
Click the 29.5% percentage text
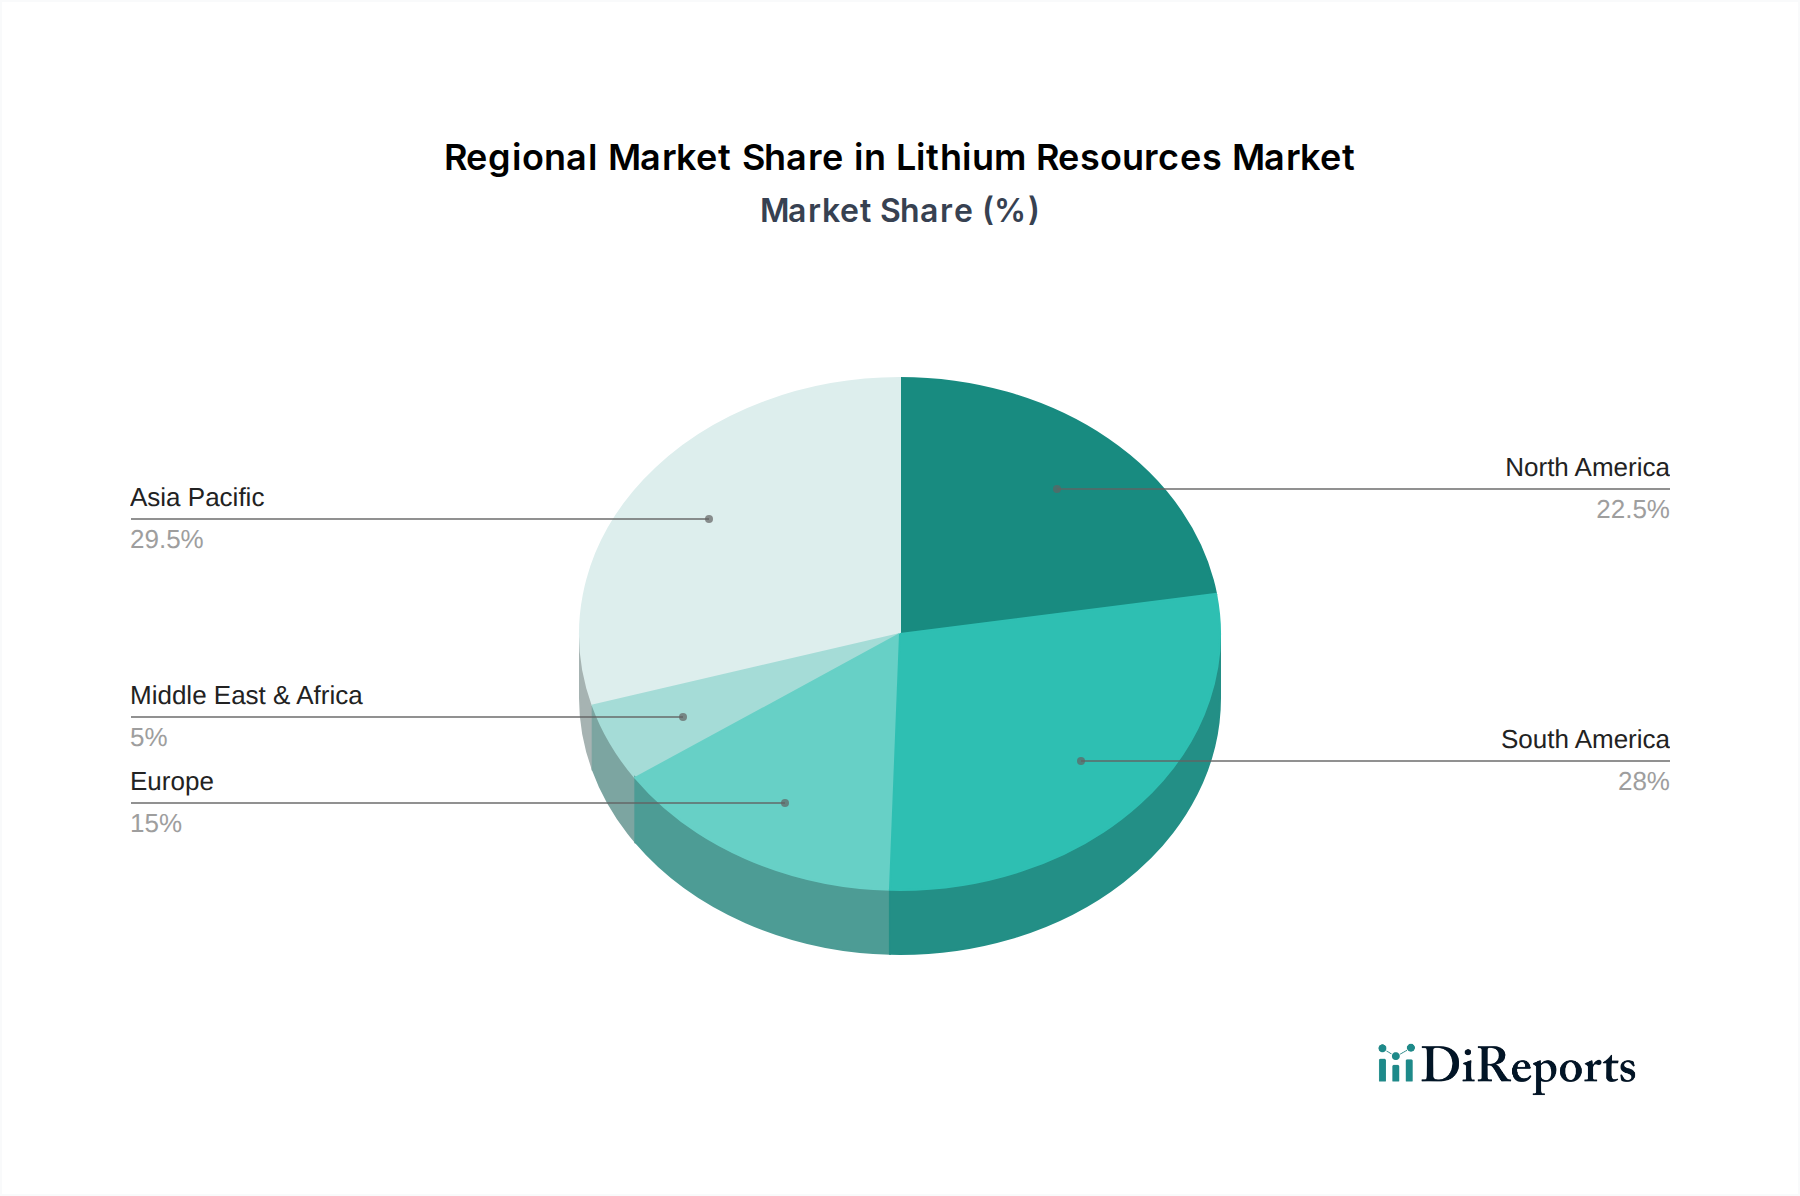[166, 539]
